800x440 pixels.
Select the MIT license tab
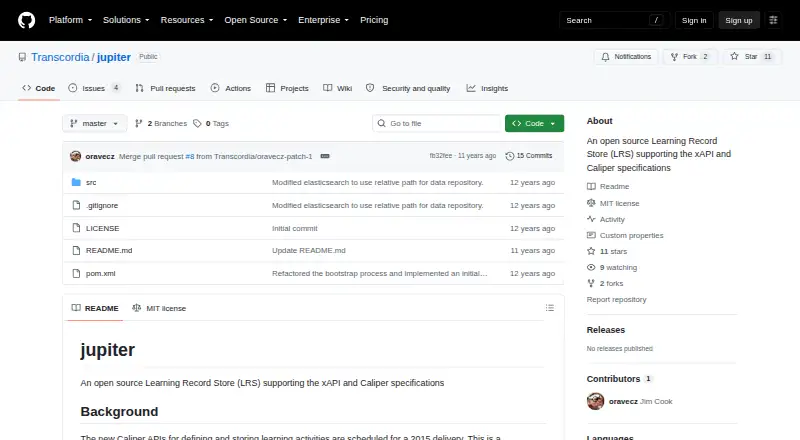[x=159, y=308]
